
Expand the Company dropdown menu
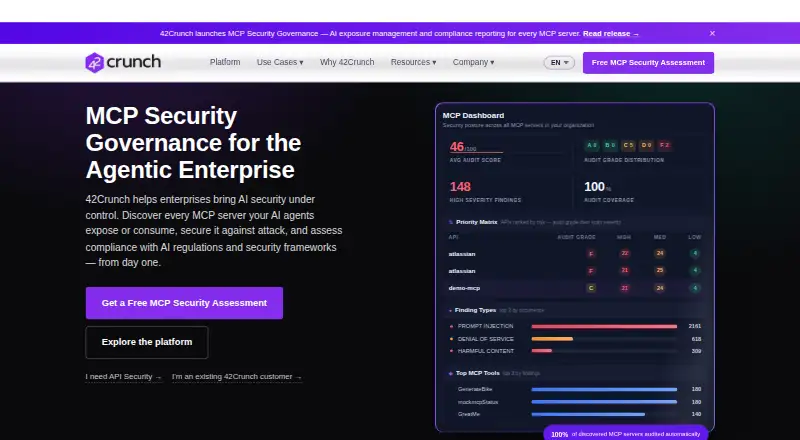pyautogui.click(x=473, y=62)
